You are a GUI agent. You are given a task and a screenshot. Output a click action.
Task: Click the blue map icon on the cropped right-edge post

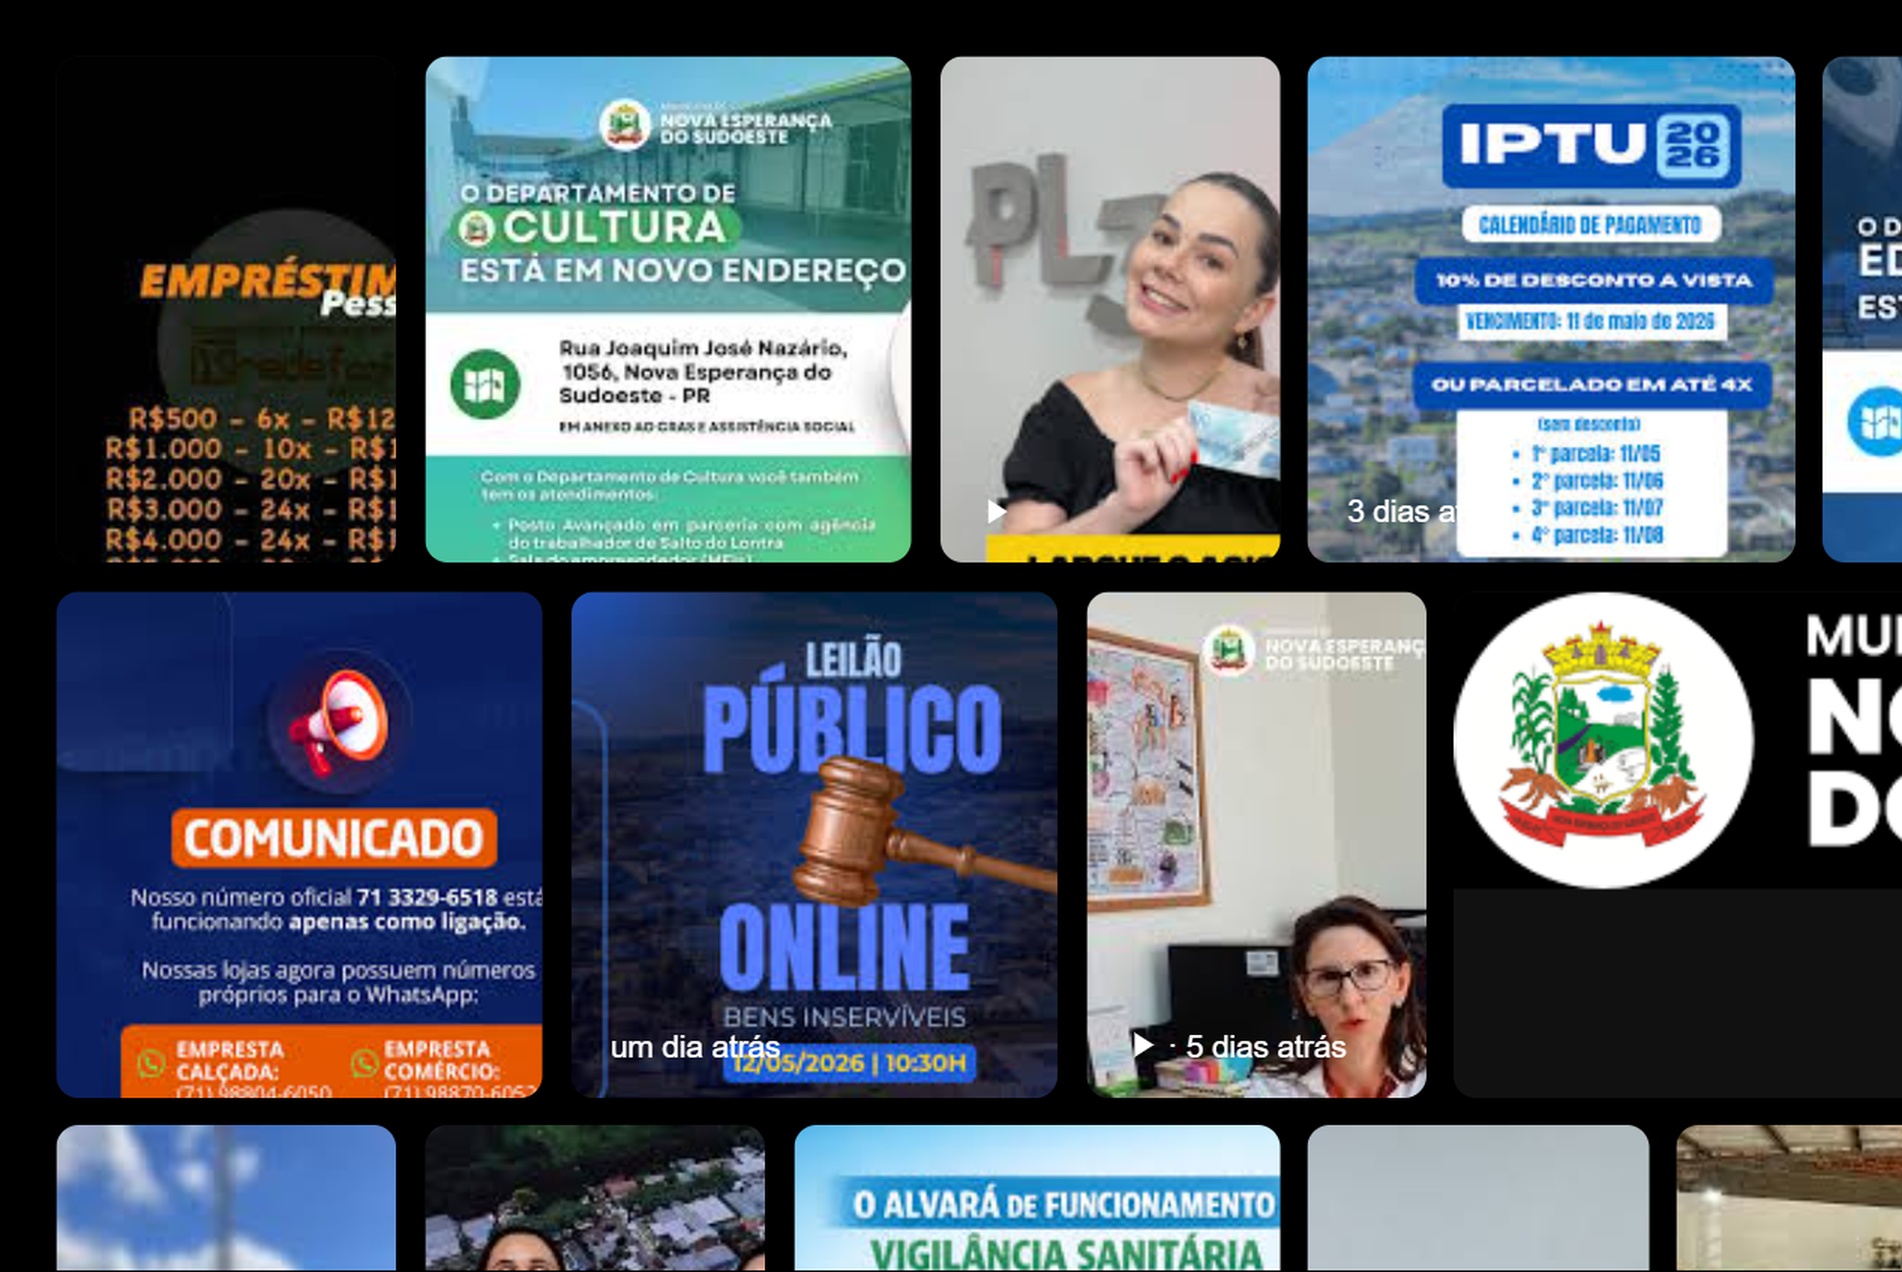(1876, 421)
